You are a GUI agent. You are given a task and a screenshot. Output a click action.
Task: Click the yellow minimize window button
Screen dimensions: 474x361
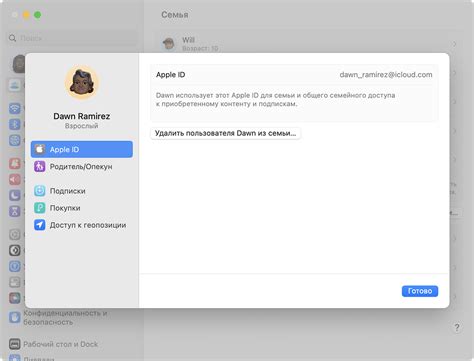[26, 15]
